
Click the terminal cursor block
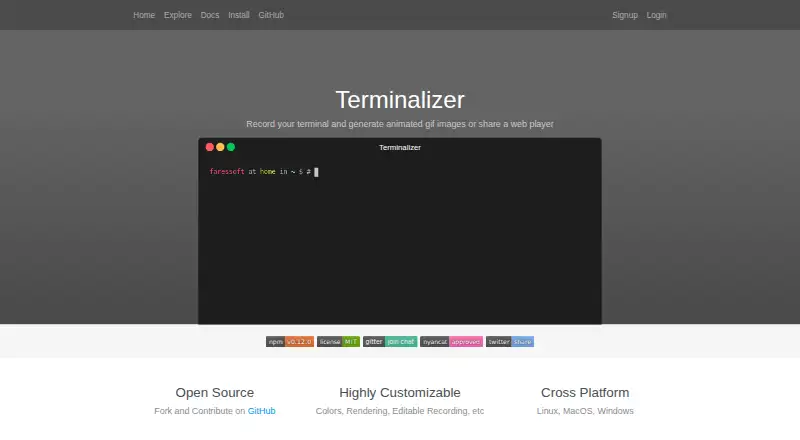pyautogui.click(x=316, y=172)
